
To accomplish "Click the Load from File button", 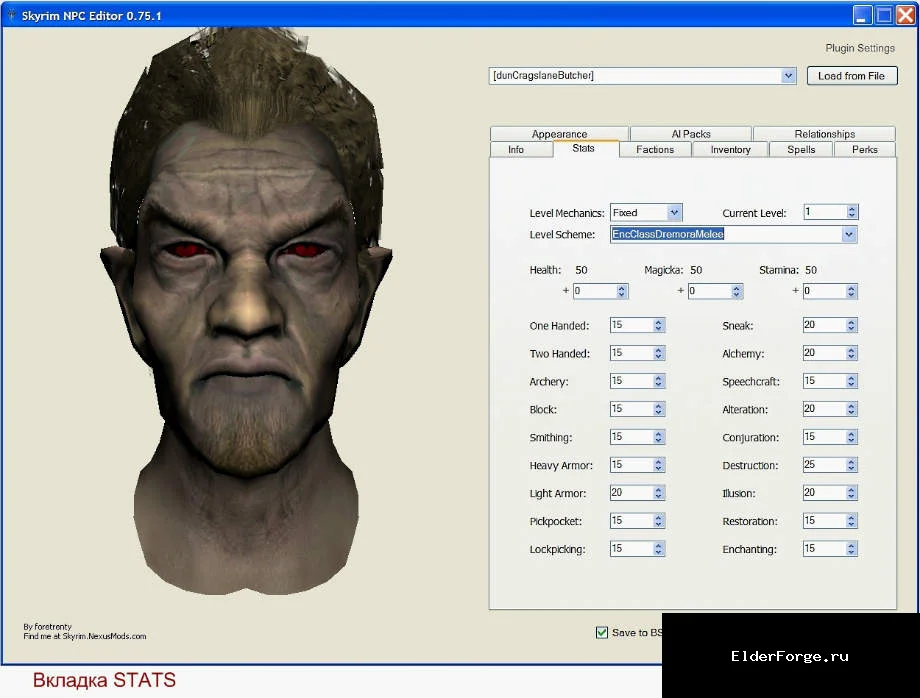I will (851, 76).
